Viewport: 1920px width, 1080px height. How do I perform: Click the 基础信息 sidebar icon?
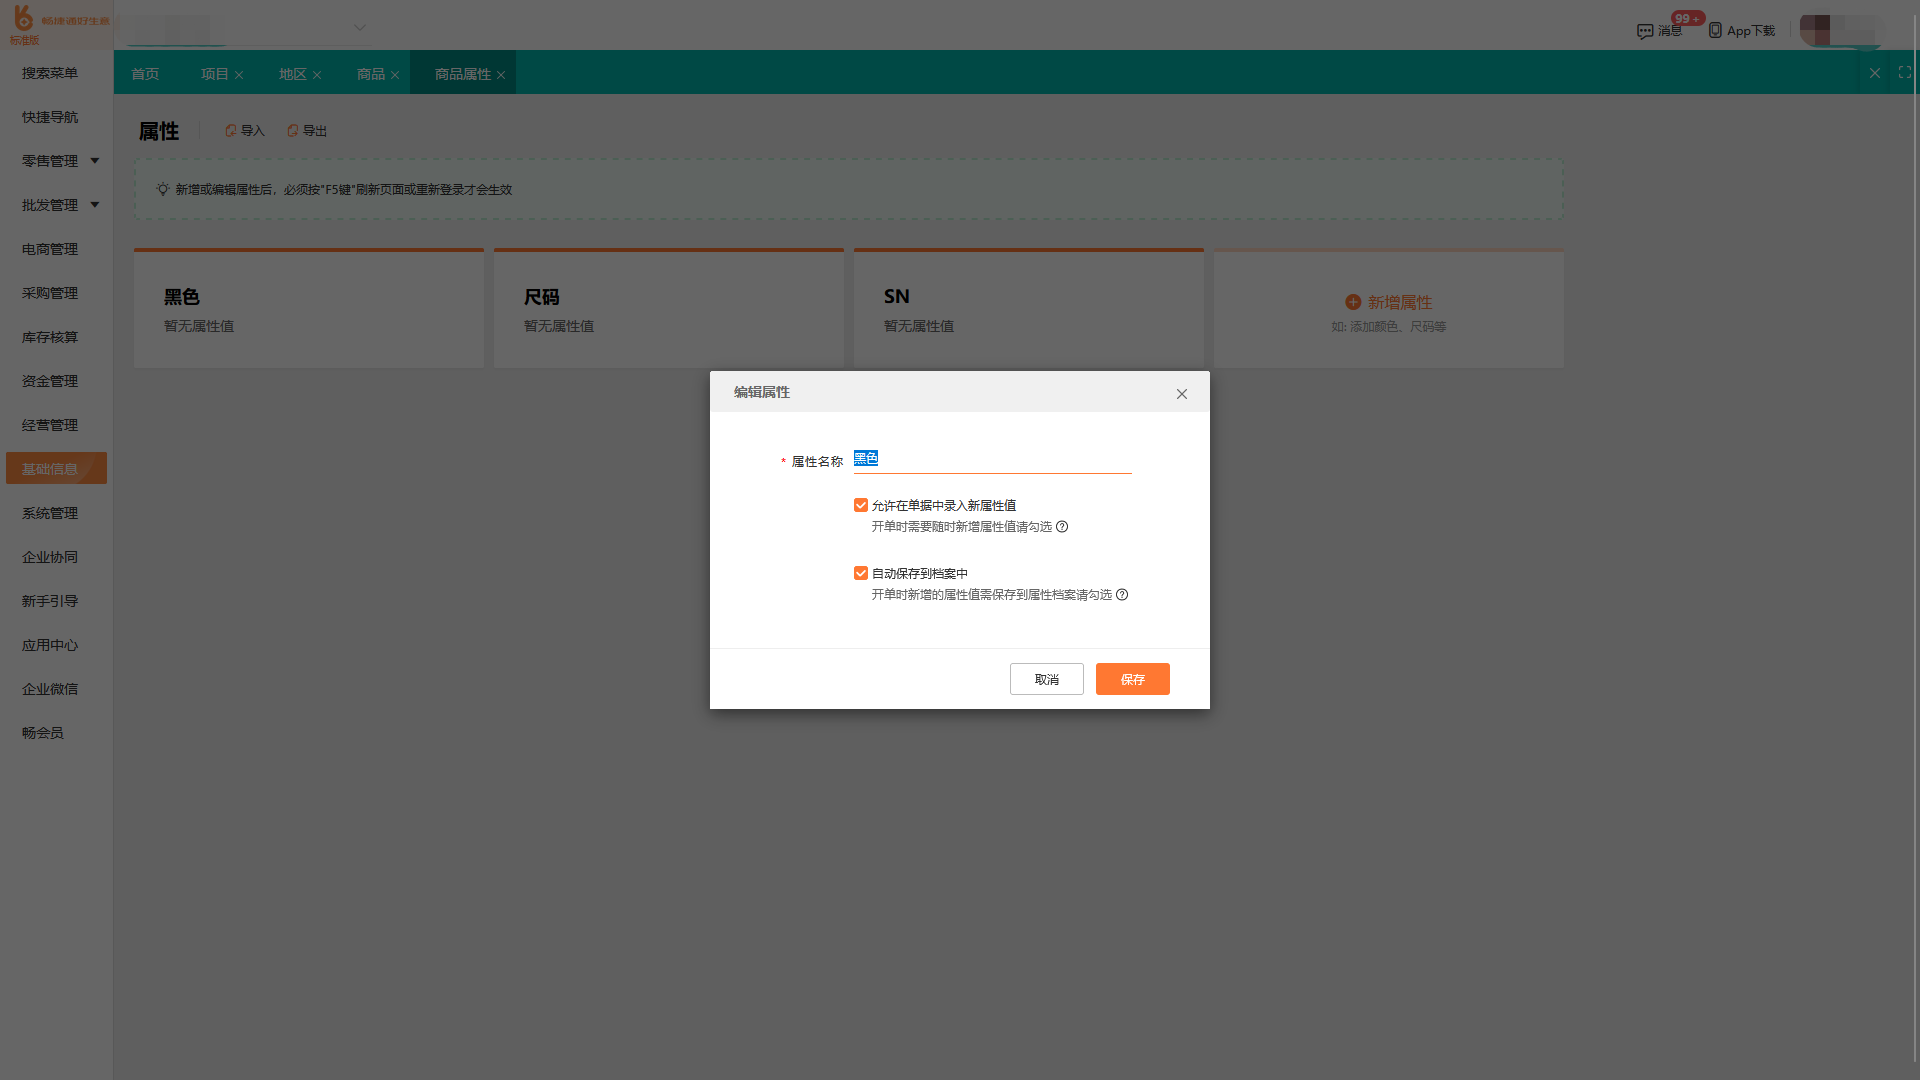point(55,468)
